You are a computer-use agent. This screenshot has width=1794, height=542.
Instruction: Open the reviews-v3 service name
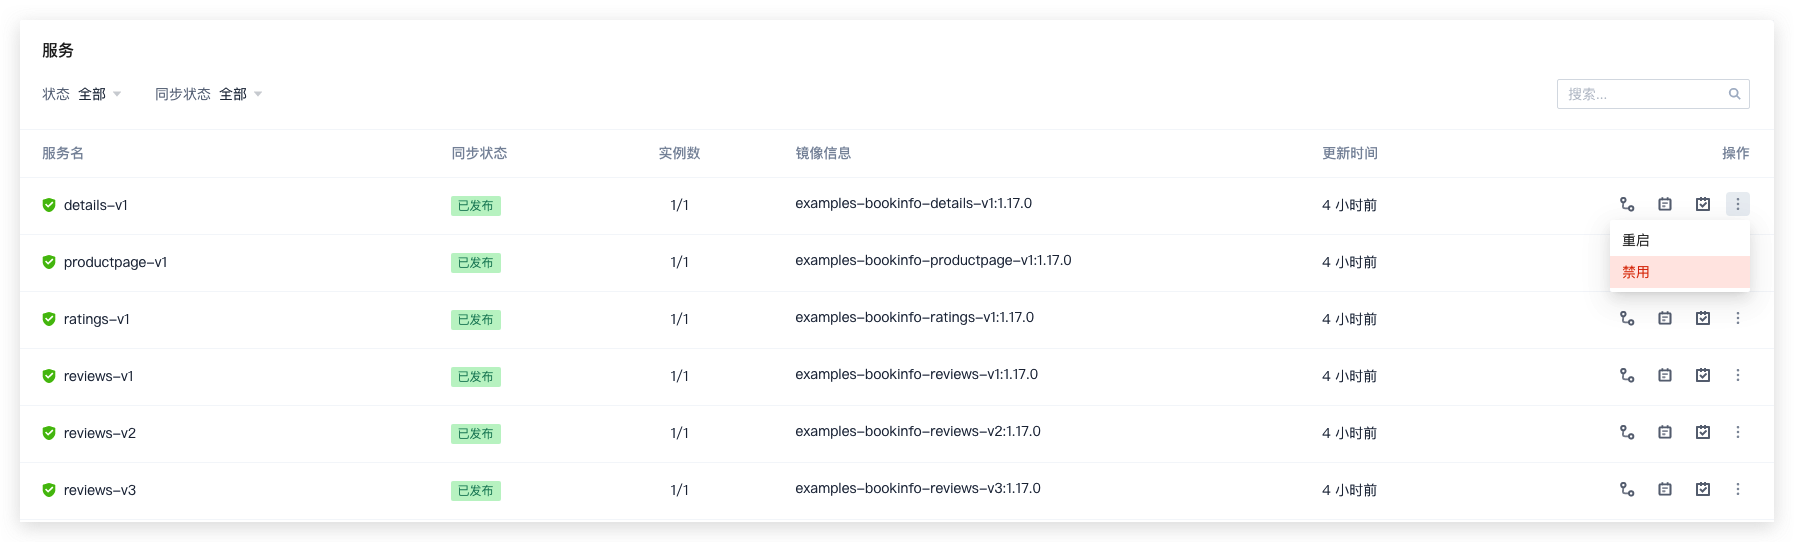tap(100, 490)
